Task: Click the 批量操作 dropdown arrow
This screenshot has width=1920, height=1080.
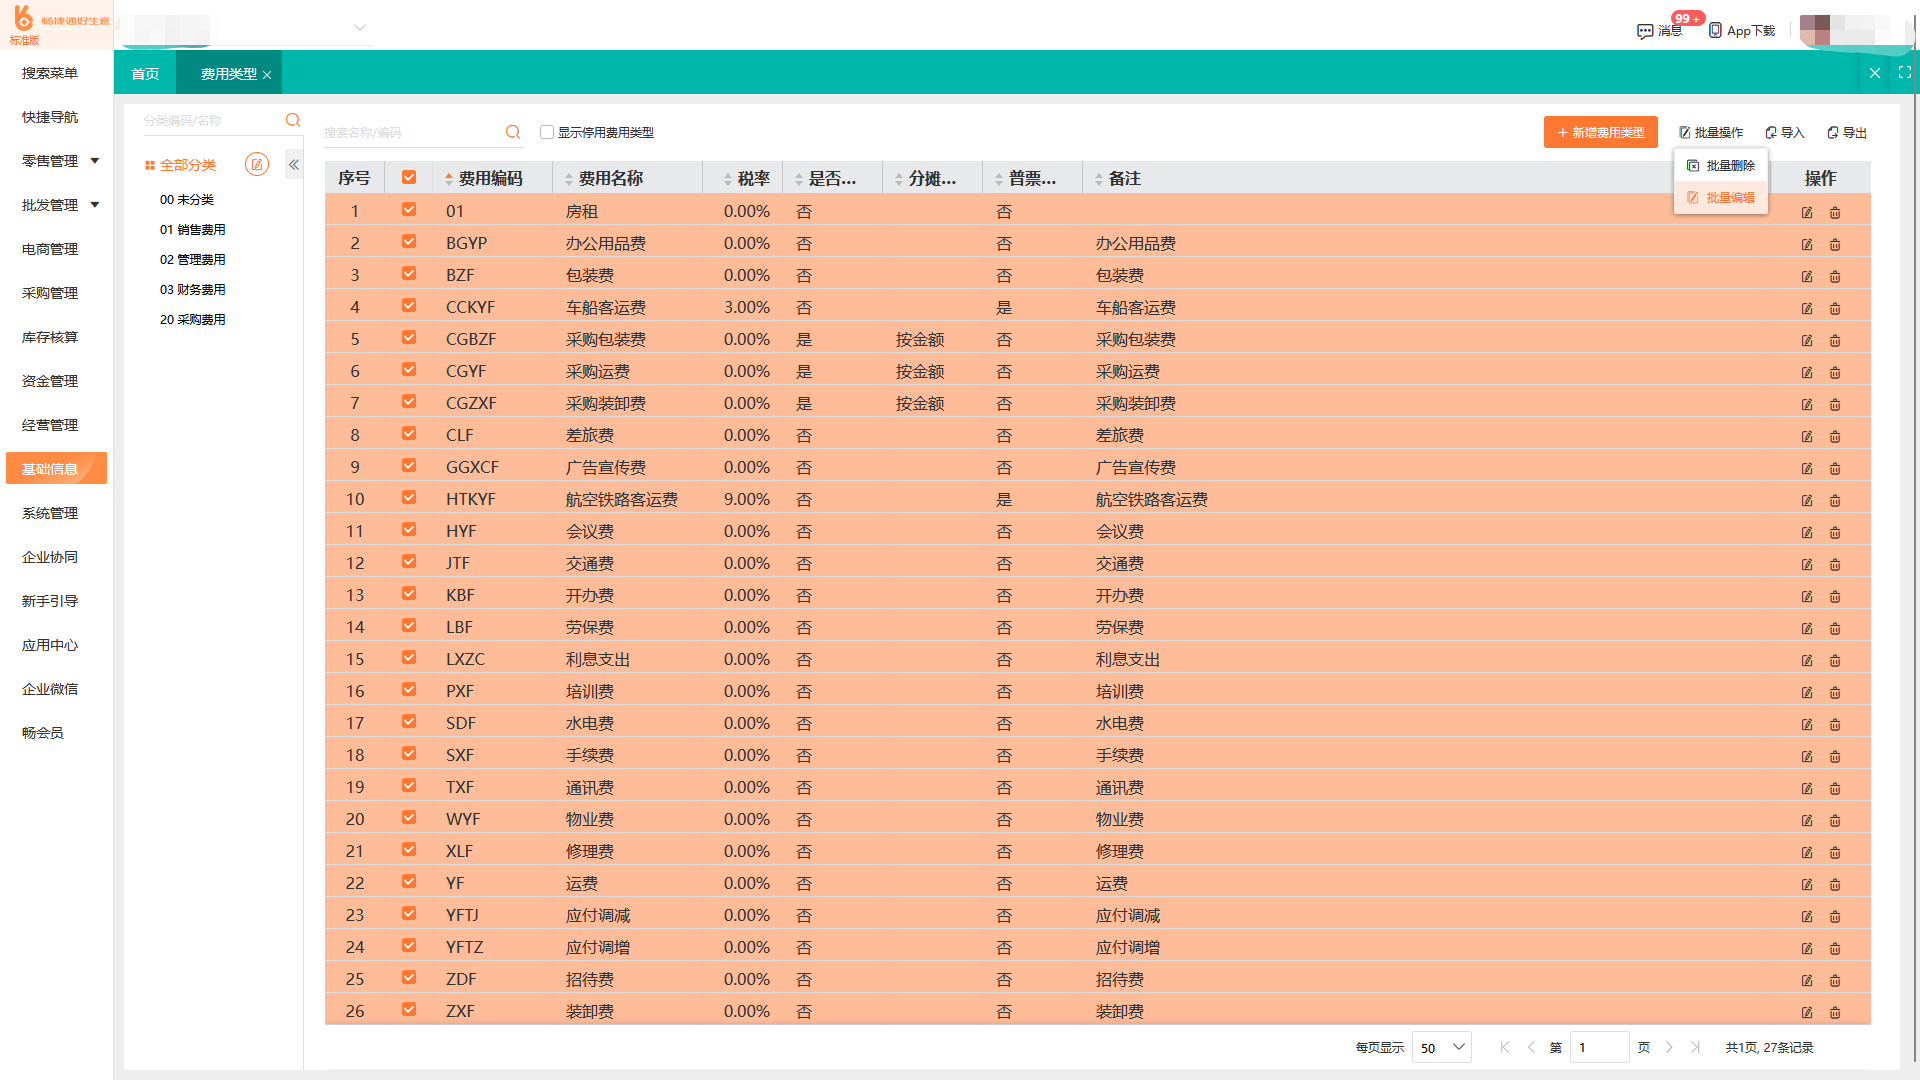Action: tap(1712, 131)
